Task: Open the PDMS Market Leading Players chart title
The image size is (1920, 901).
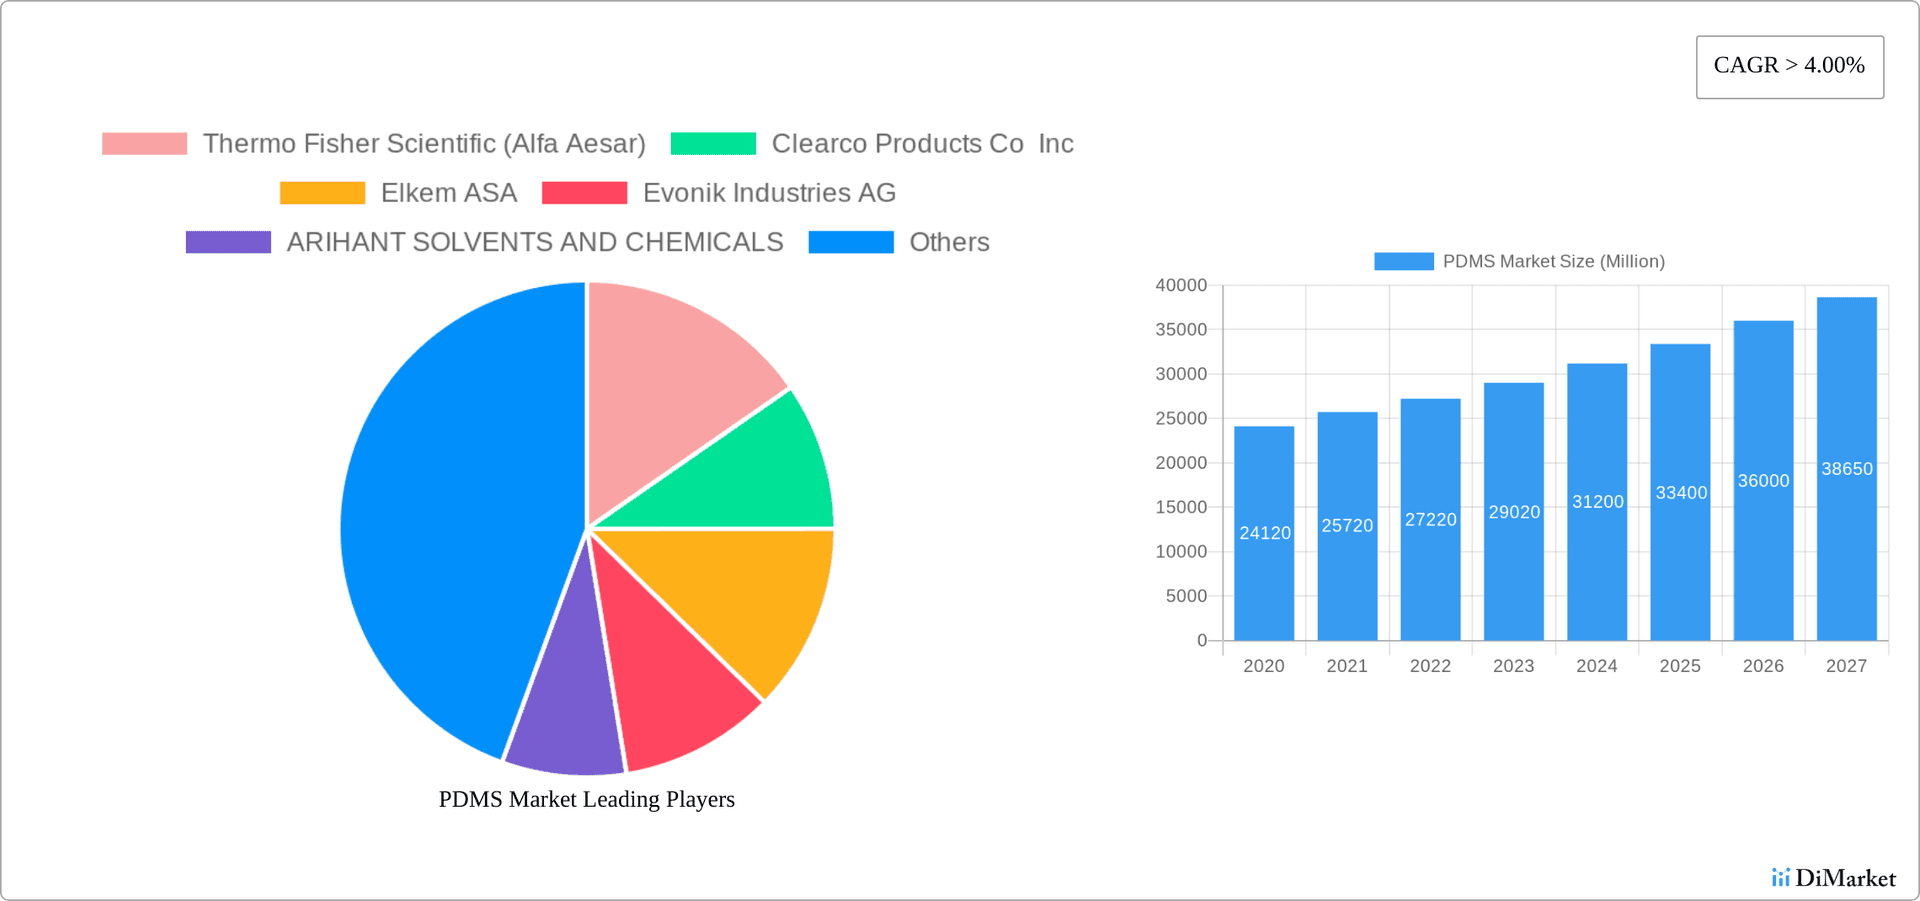Action: 587,799
